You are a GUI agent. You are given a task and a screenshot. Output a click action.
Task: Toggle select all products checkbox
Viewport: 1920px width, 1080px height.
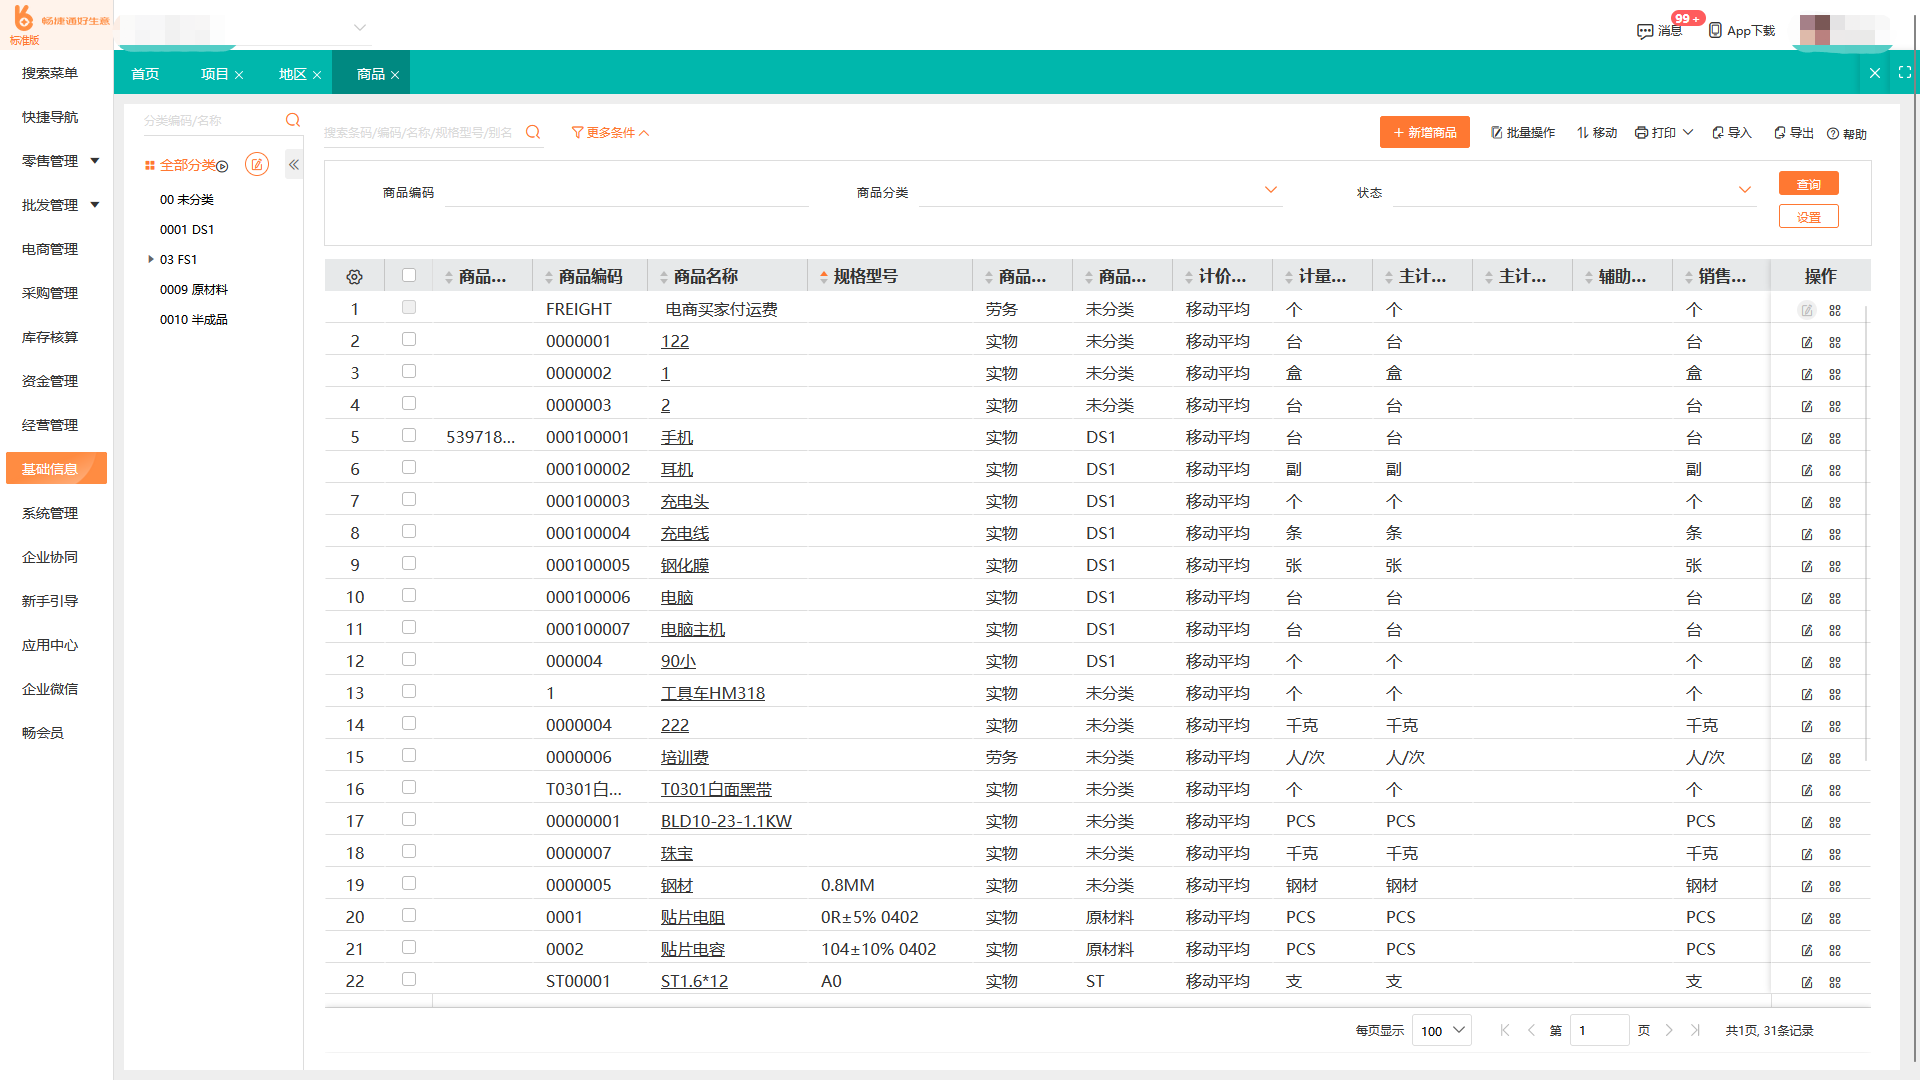(x=410, y=276)
